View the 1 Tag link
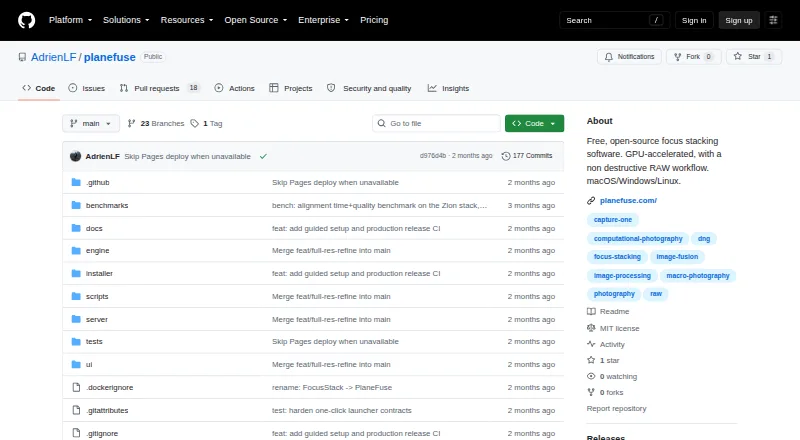This screenshot has height=440, width=800. click(206, 124)
